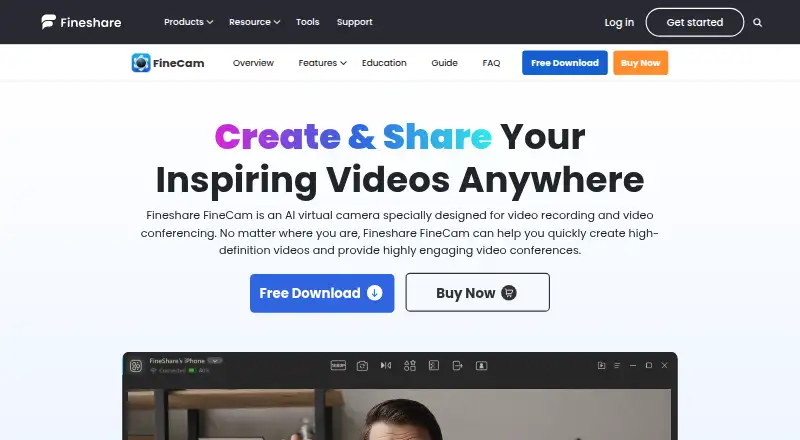Open the Tools menu item
The height and width of the screenshot is (440, 800).
click(x=308, y=22)
